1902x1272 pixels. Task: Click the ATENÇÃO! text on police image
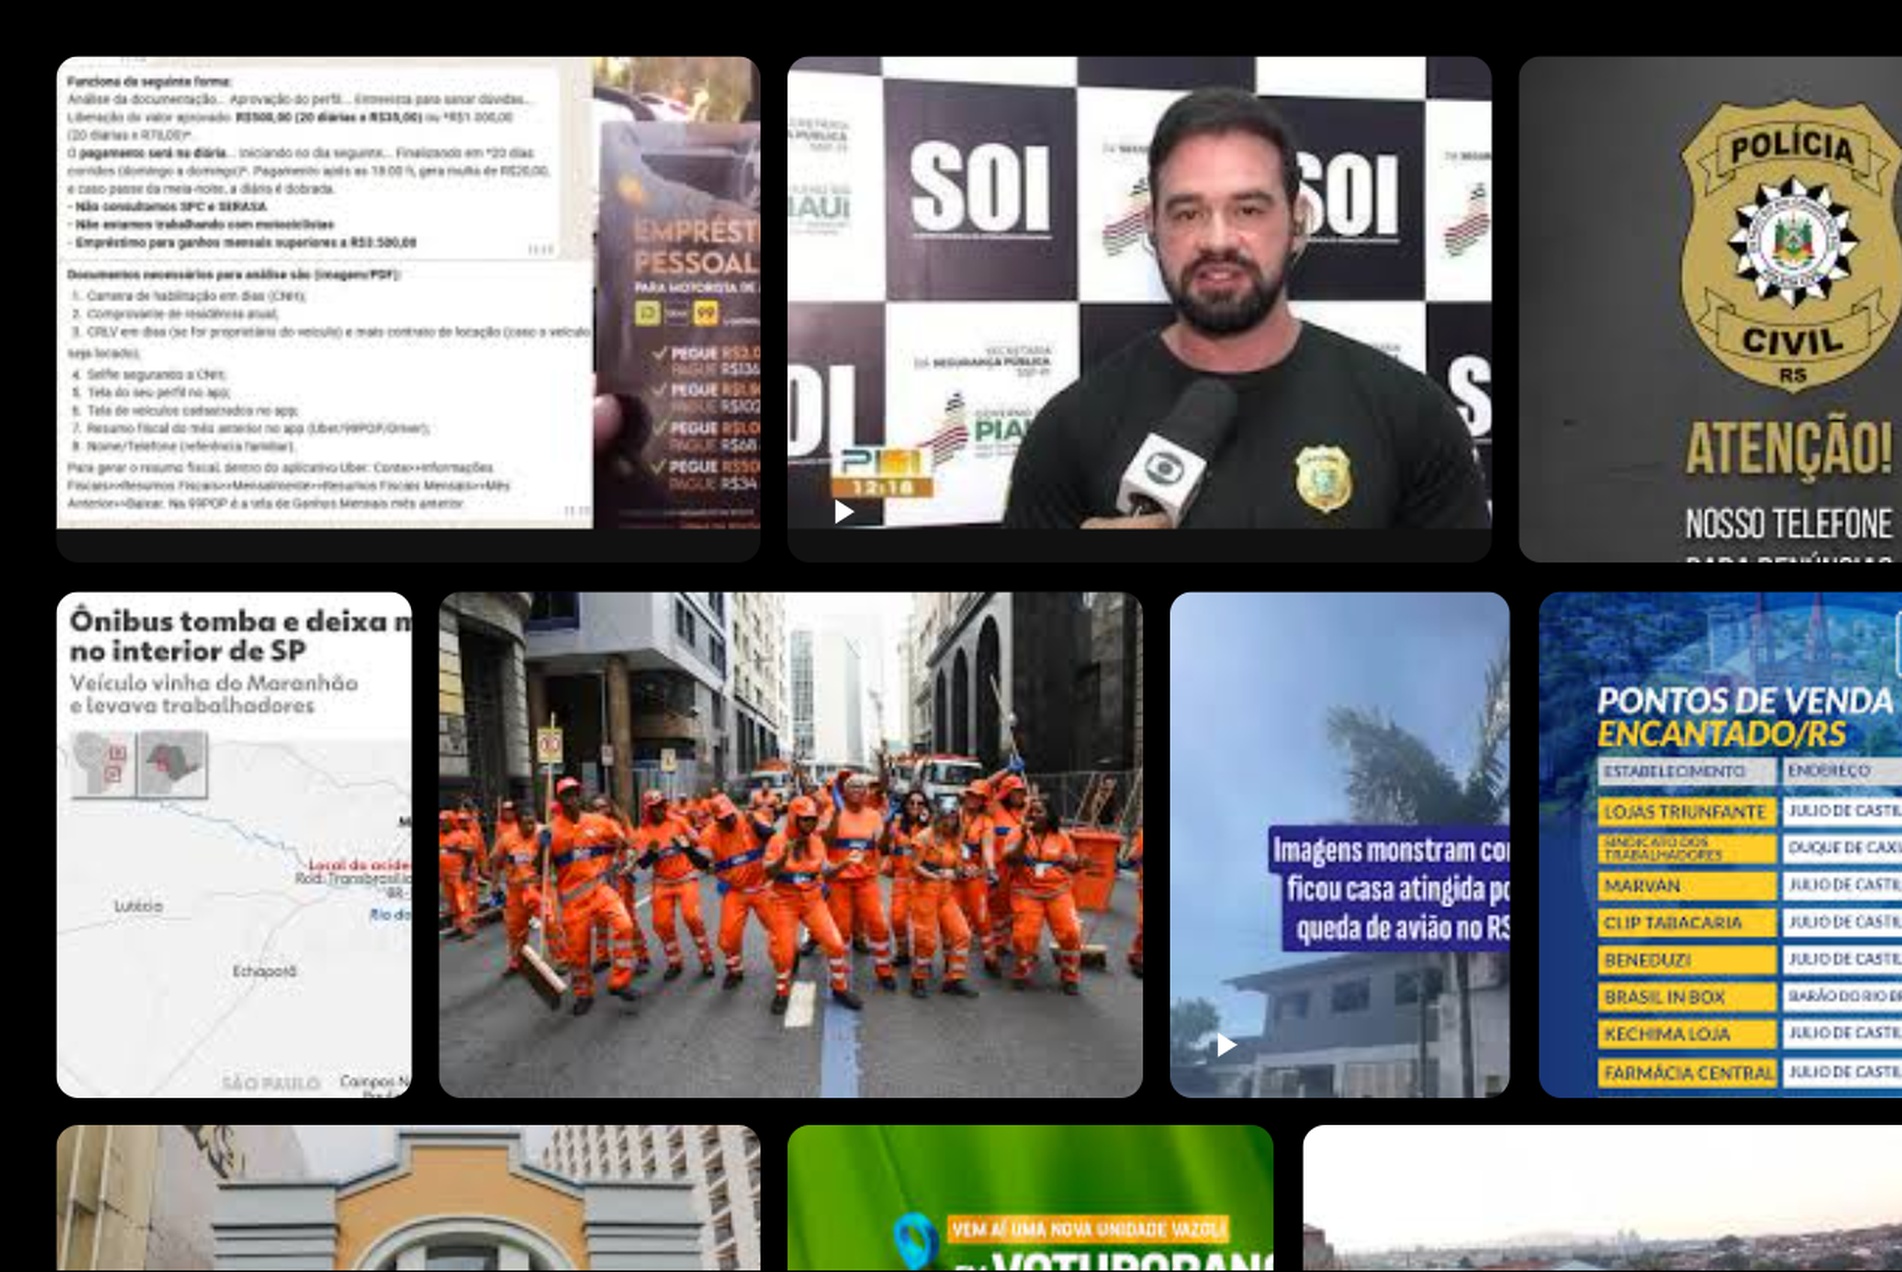coord(1788,448)
